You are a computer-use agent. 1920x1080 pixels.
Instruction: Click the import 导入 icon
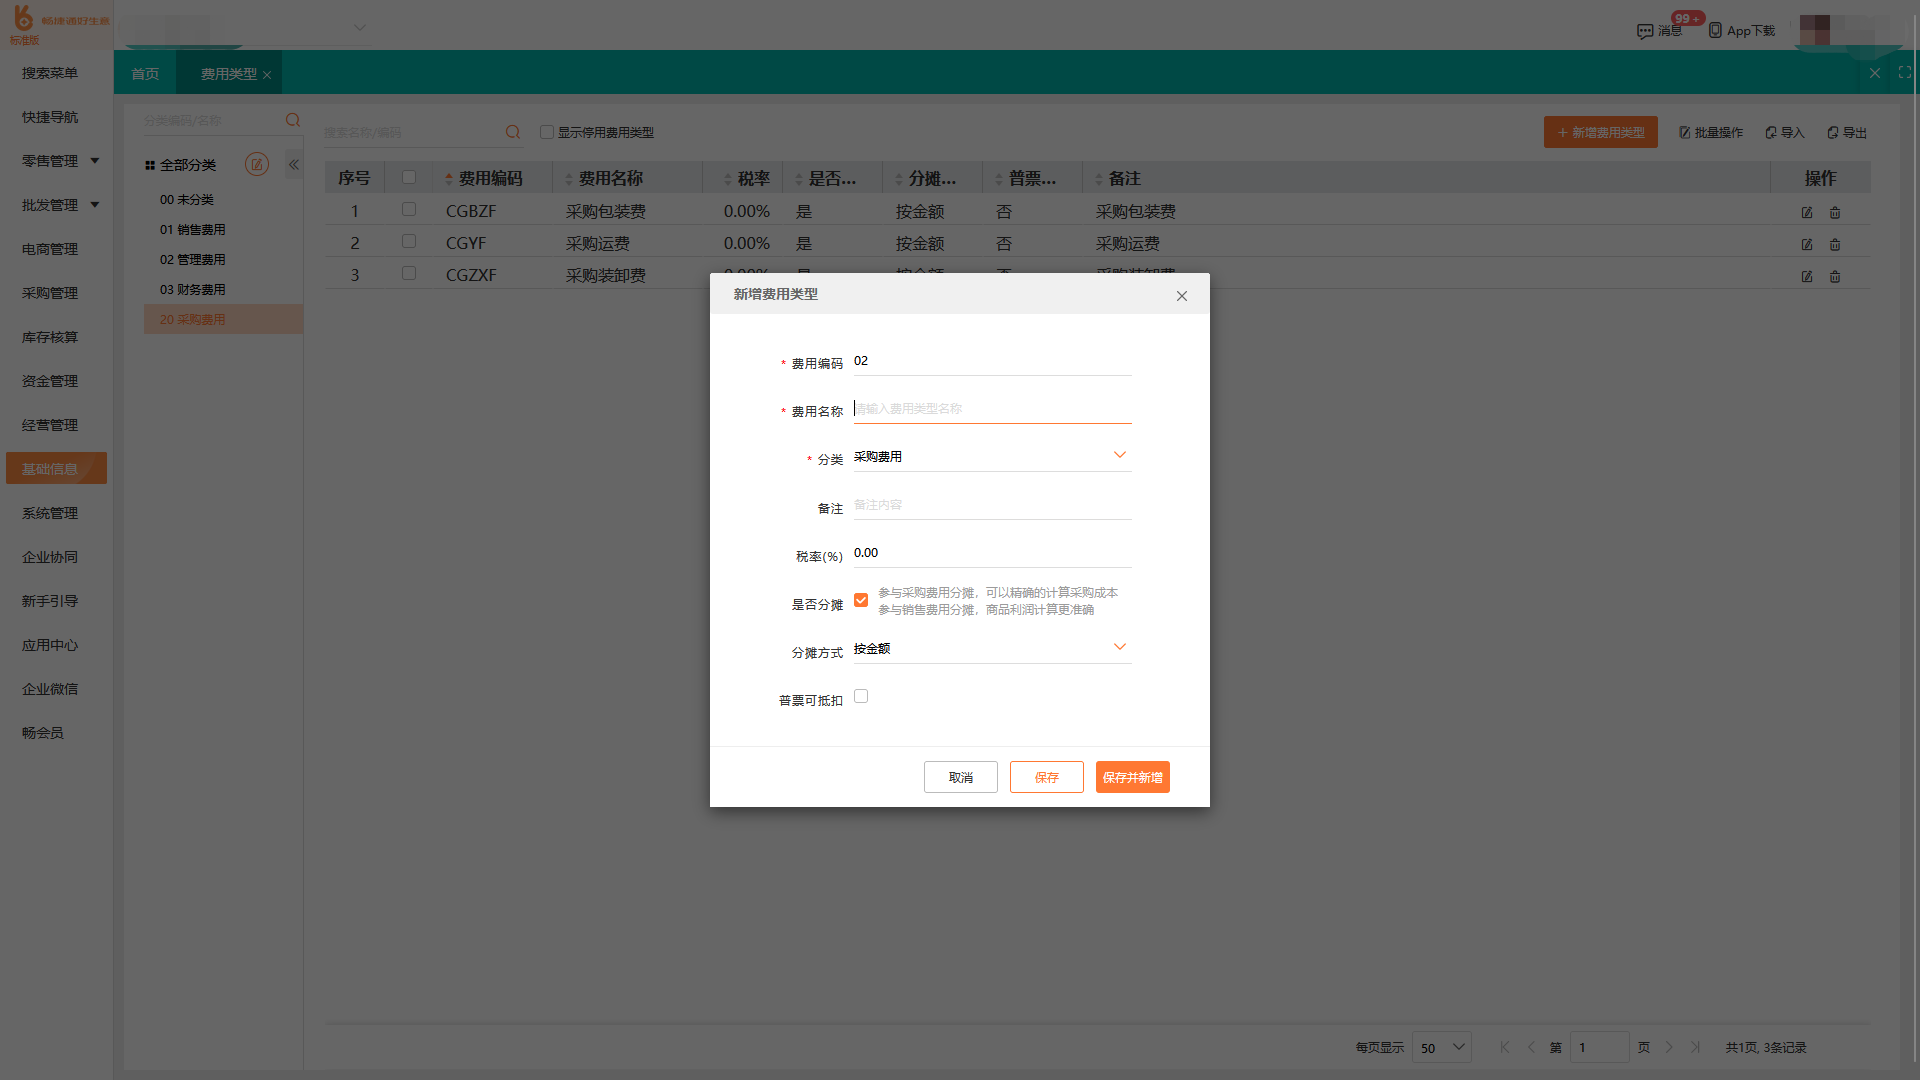1787,131
